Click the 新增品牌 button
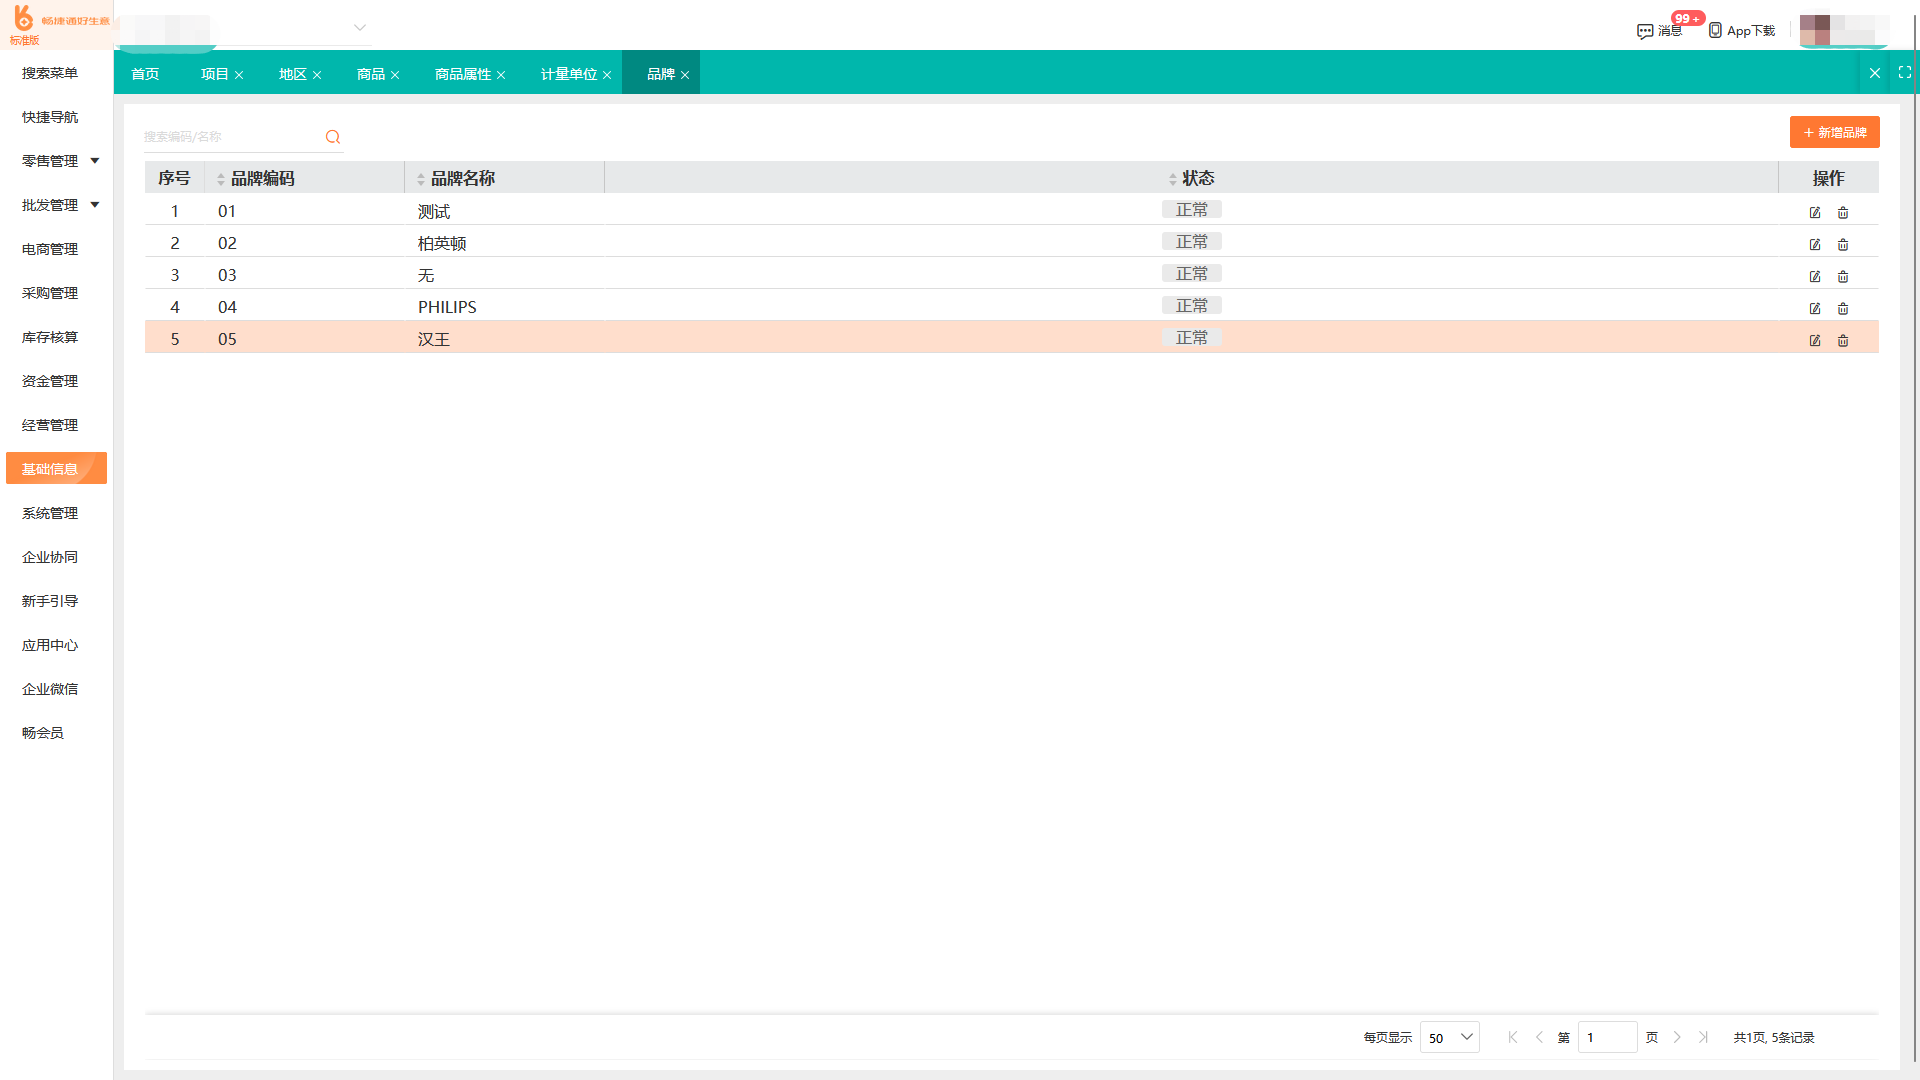This screenshot has width=1920, height=1080. pos(1834,132)
